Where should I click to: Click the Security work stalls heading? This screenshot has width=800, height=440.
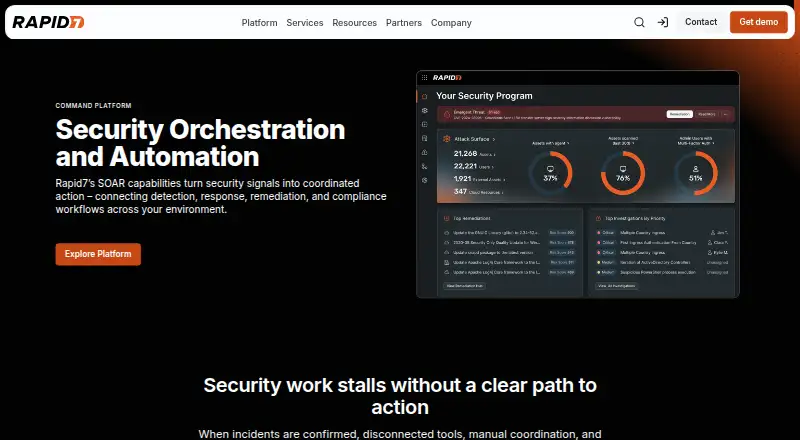[400, 396]
